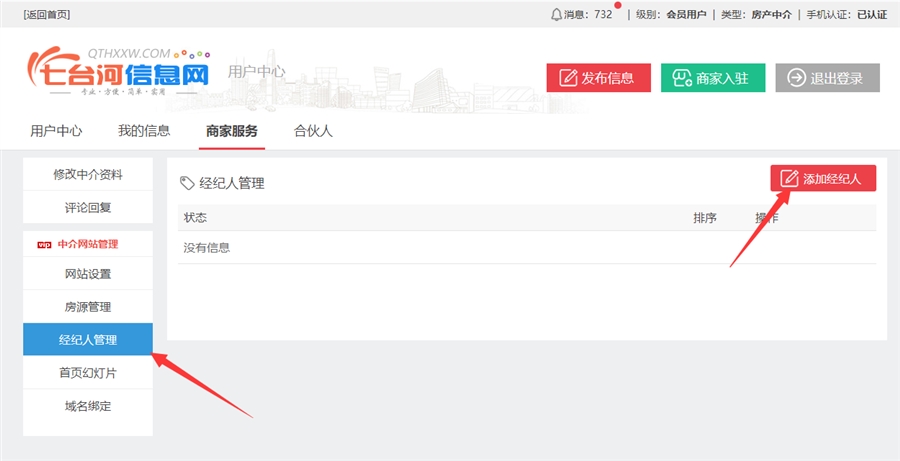Switch to the 我的信息 tab
Screen dimensions: 900x461
143,131
